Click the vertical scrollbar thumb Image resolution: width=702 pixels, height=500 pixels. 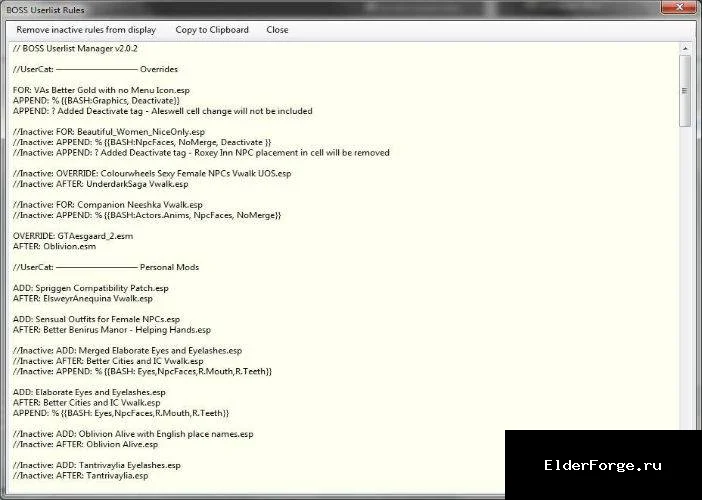(x=685, y=90)
